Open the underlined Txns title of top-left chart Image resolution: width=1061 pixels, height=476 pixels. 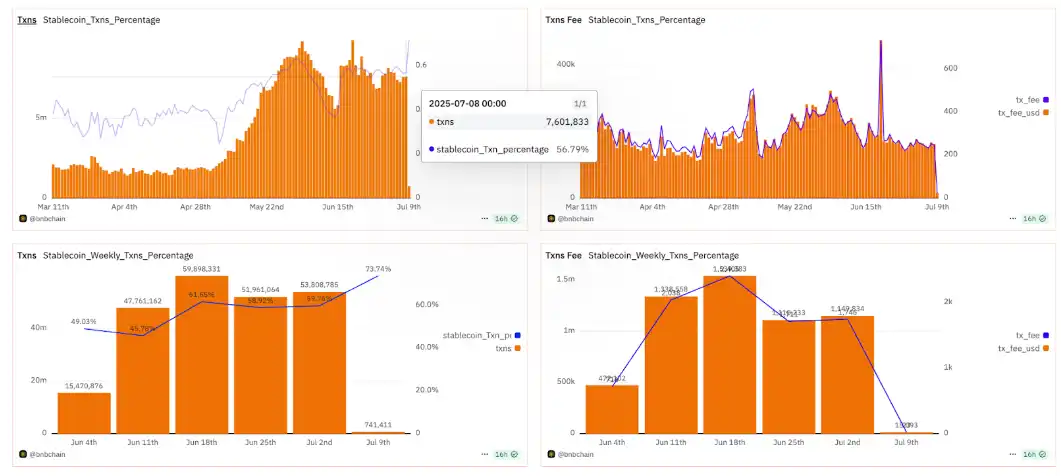[x=27, y=20]
